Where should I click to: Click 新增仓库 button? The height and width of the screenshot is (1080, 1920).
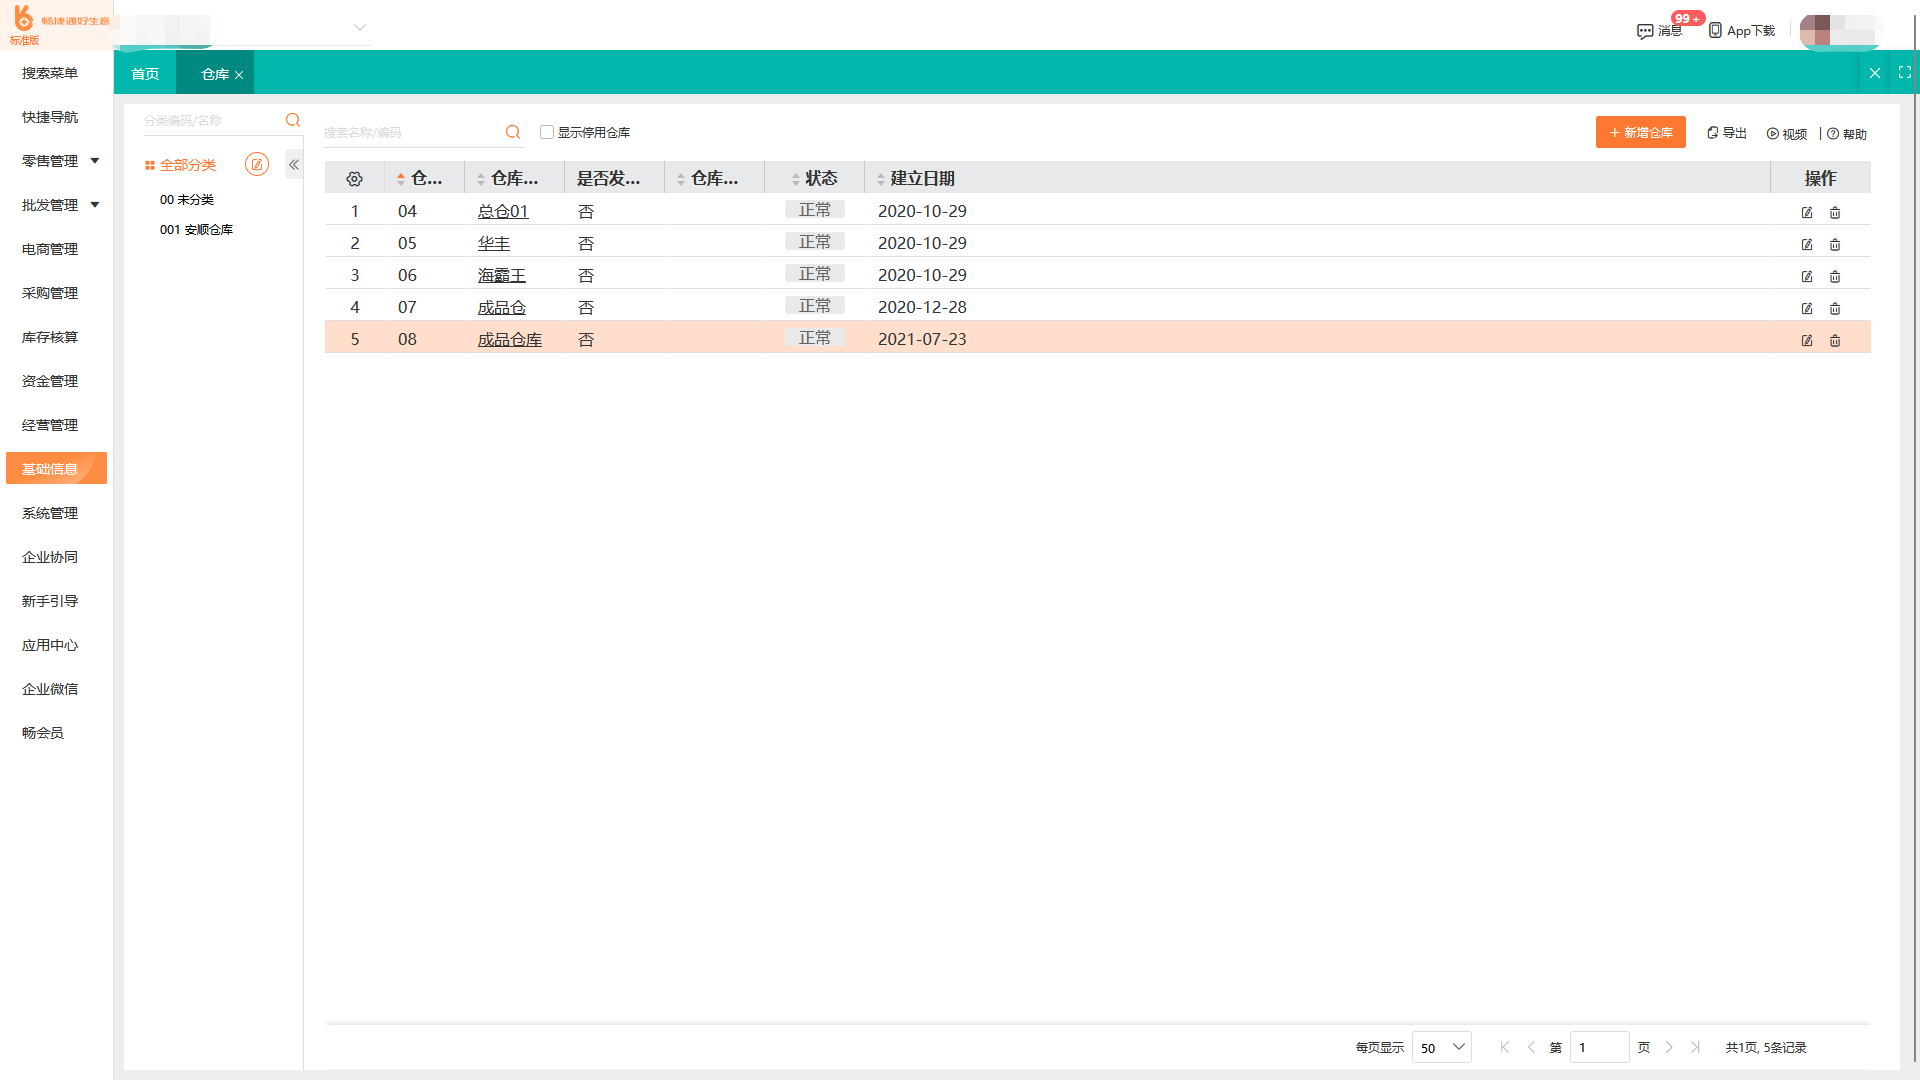coord(1639,131)
